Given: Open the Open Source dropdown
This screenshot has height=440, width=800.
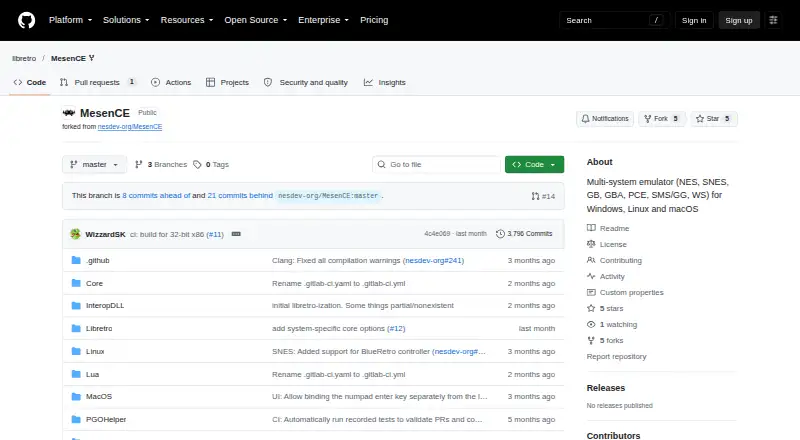Looking at the screenshot, I should [256, 20].
